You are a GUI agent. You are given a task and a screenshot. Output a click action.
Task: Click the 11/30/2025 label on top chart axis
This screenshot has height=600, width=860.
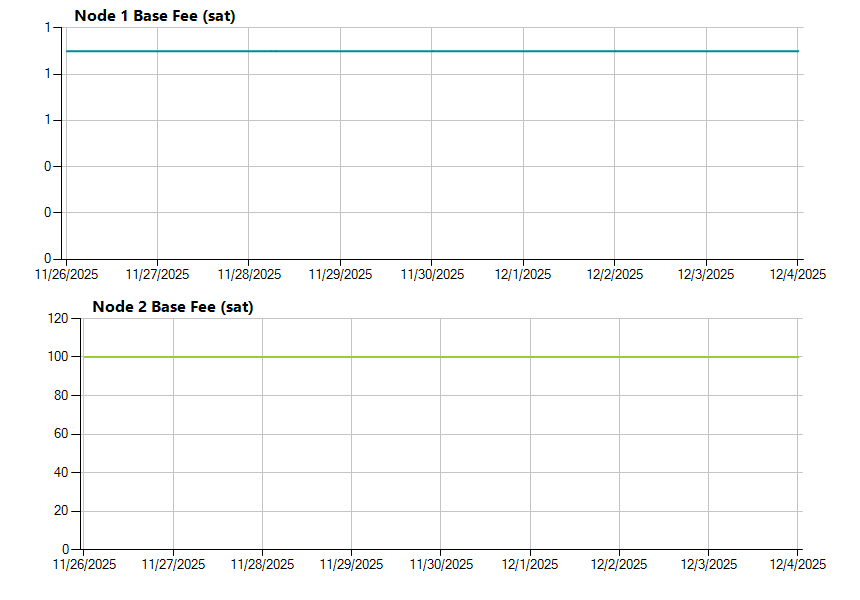pyautogui.click(x=431, y=272)
